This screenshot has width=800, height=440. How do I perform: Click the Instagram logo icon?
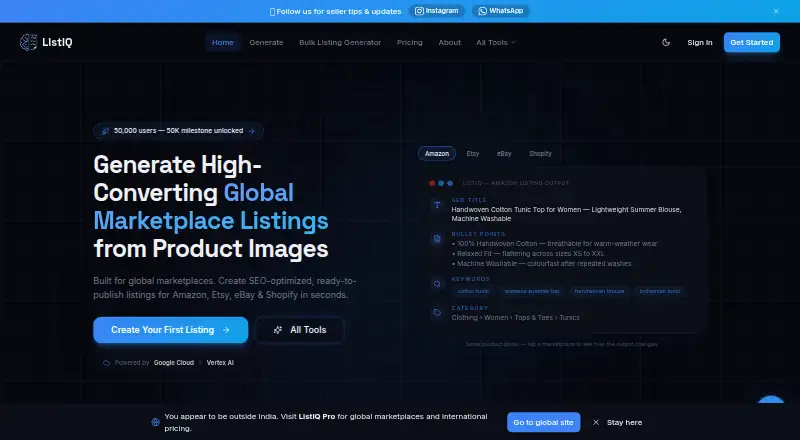pyautogui.click(x=419, y=11)
